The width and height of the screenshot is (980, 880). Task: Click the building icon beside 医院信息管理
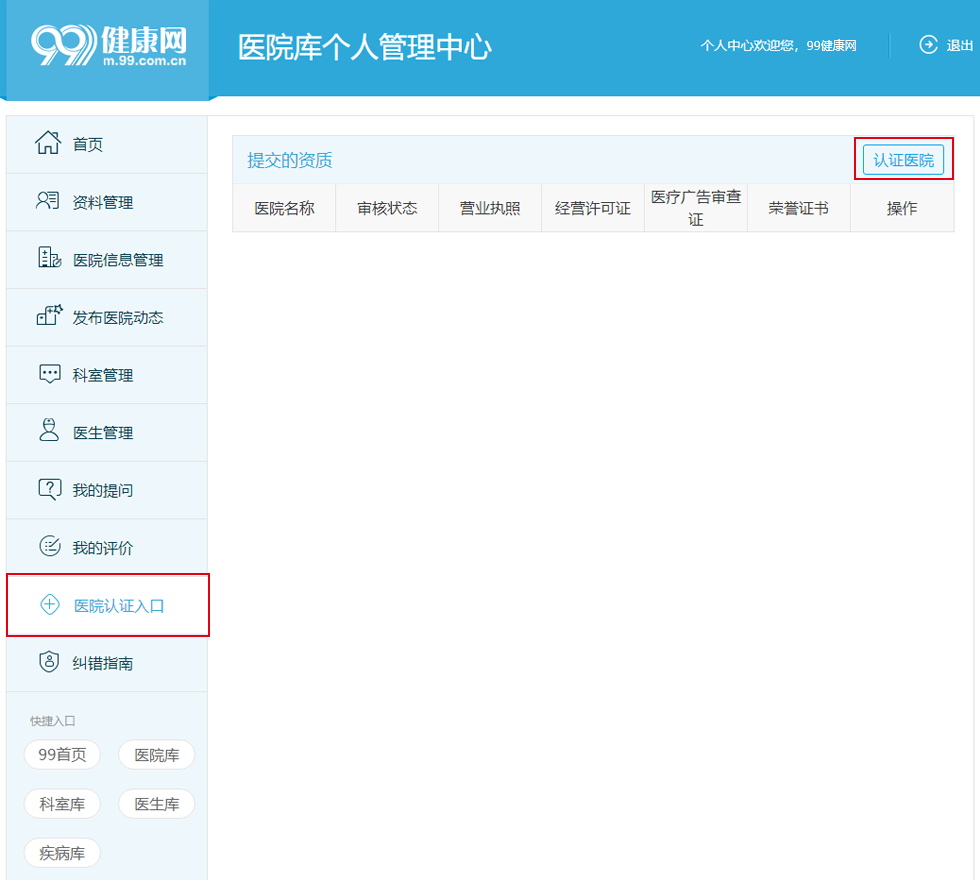(x=49, y=258)
